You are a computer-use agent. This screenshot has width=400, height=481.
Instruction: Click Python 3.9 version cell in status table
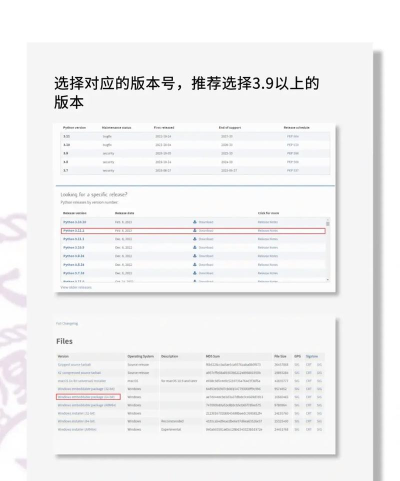(x=66, y=153)
